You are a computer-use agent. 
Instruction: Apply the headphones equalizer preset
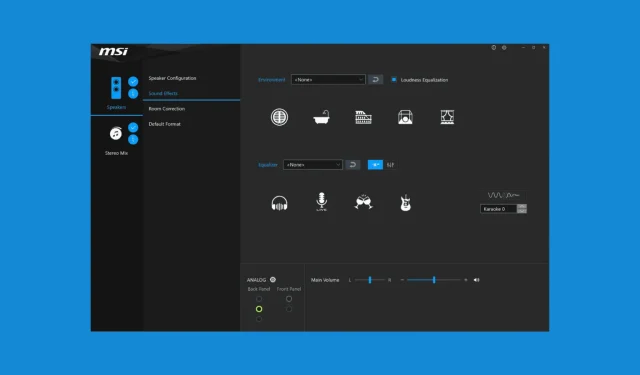[x=279, y=203]
